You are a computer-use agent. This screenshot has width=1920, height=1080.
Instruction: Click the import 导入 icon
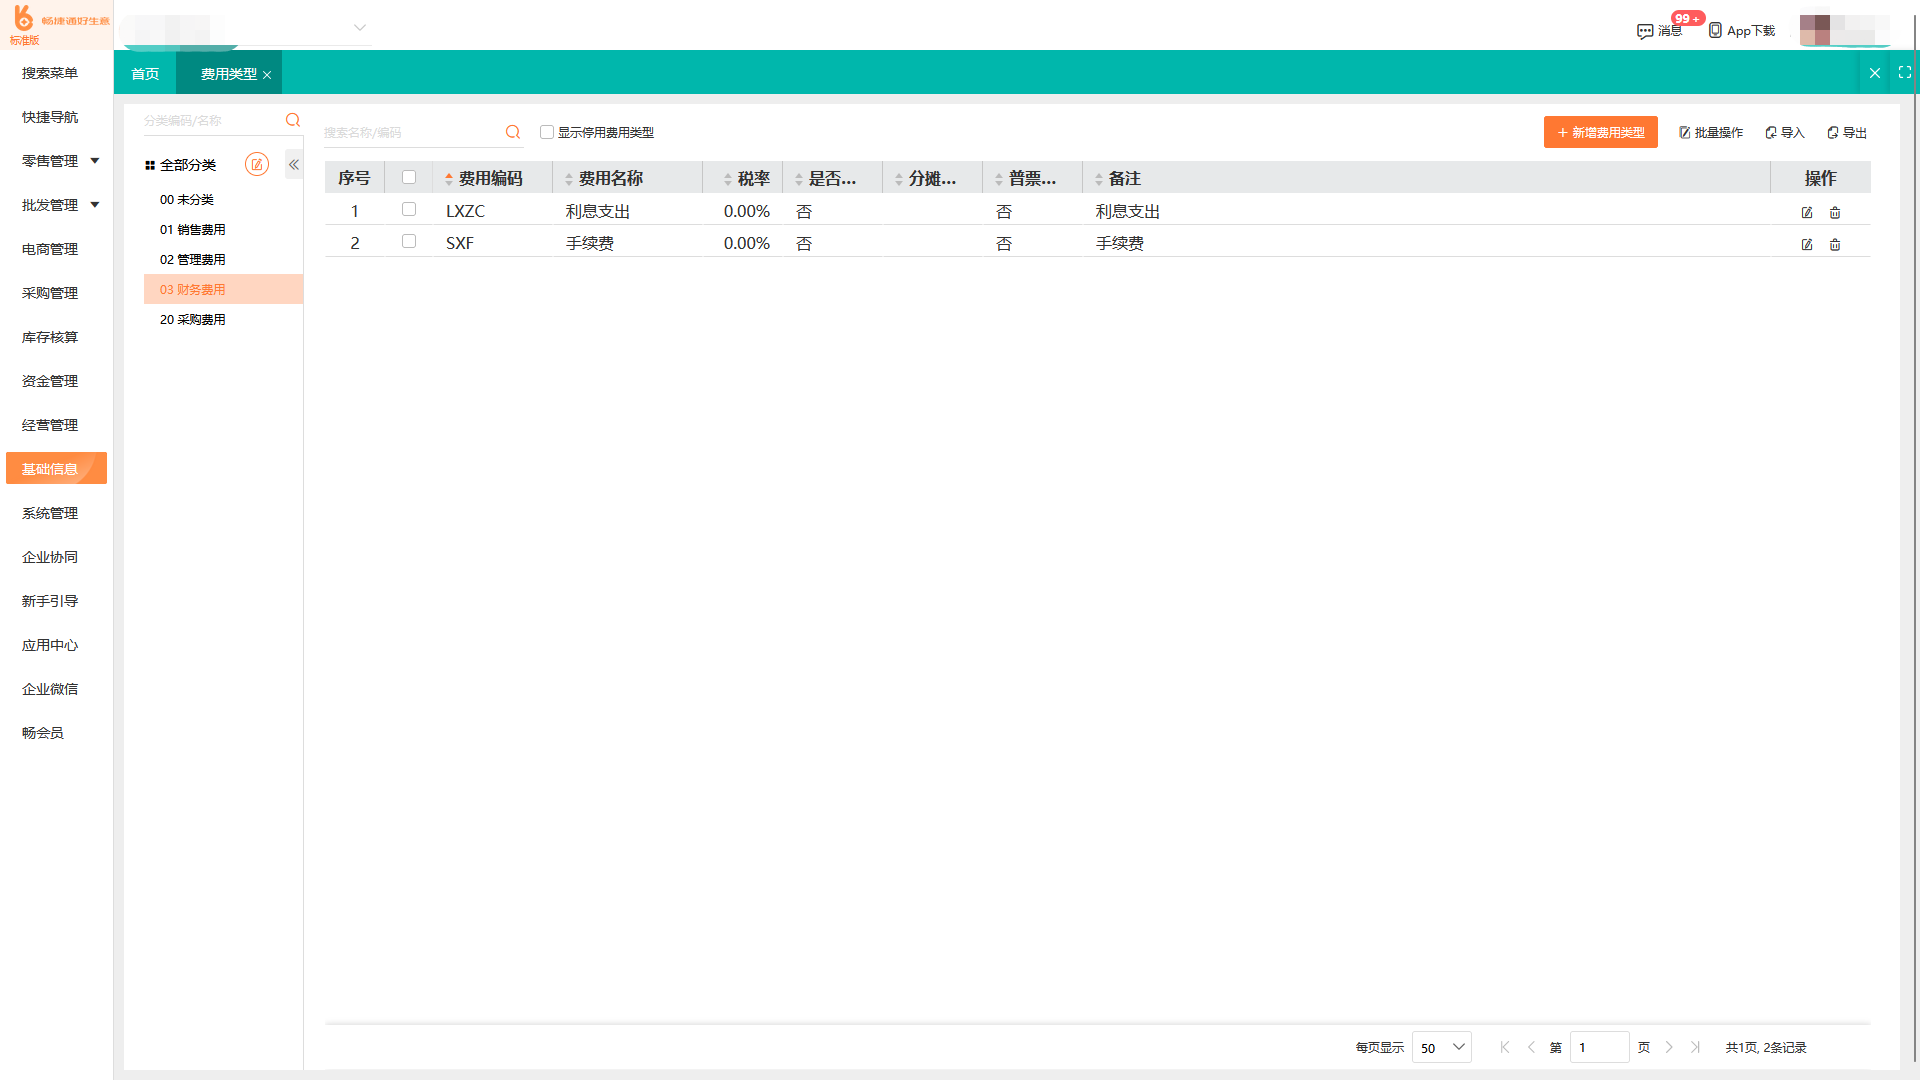click(1787, 131)
